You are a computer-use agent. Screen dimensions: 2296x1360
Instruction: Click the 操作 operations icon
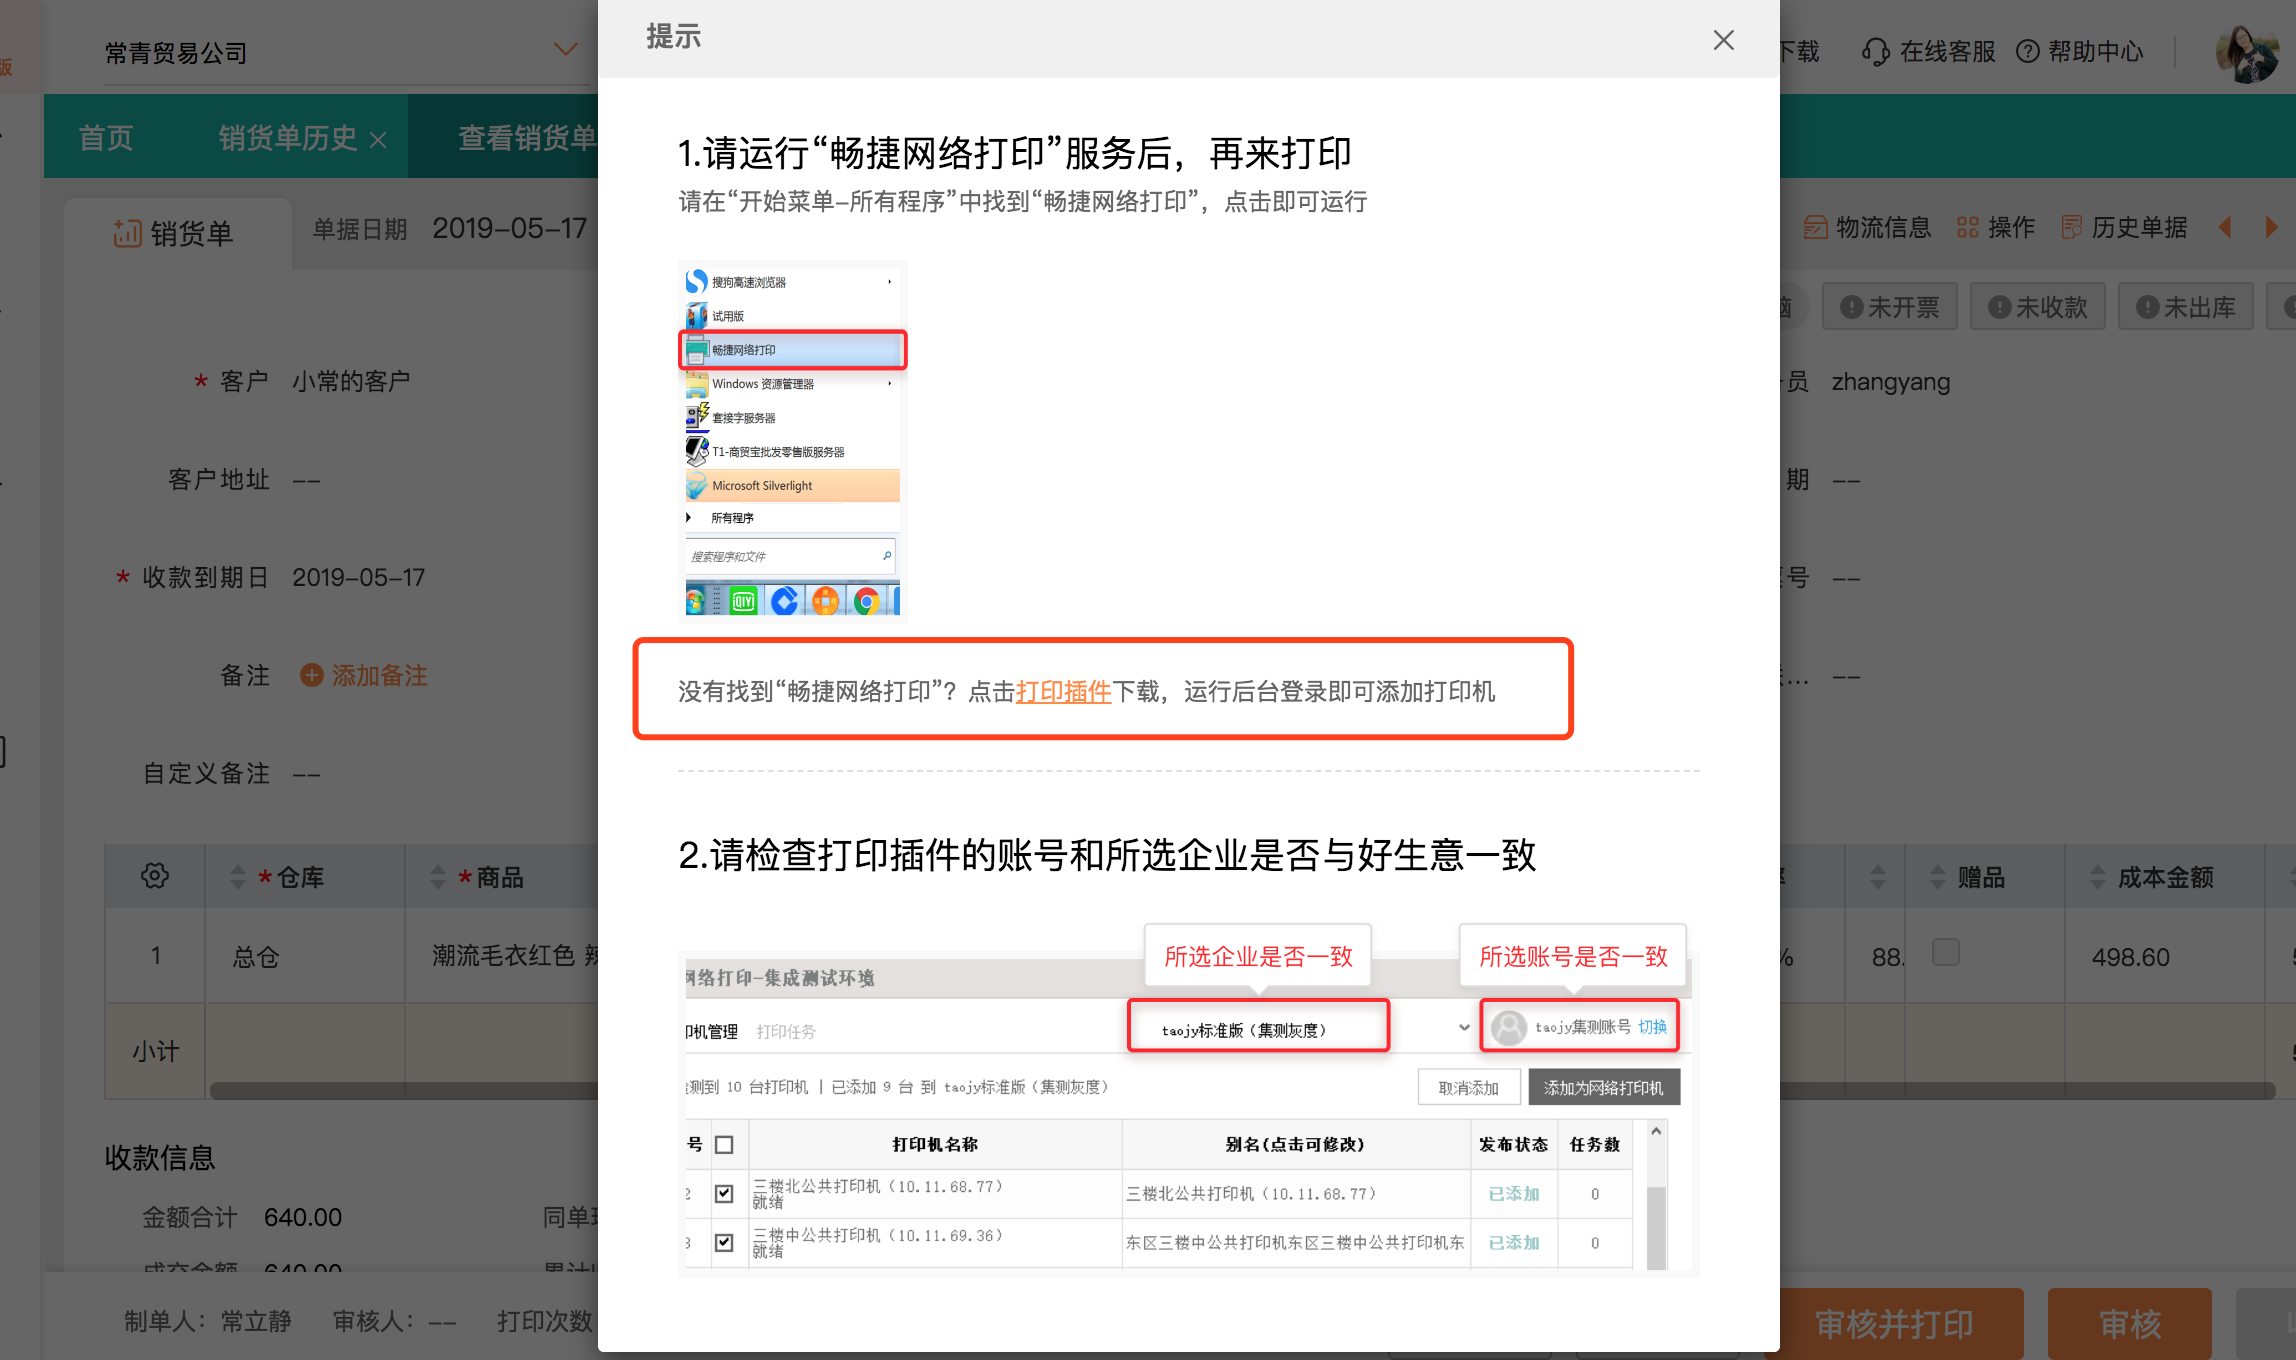[1971, 227]
